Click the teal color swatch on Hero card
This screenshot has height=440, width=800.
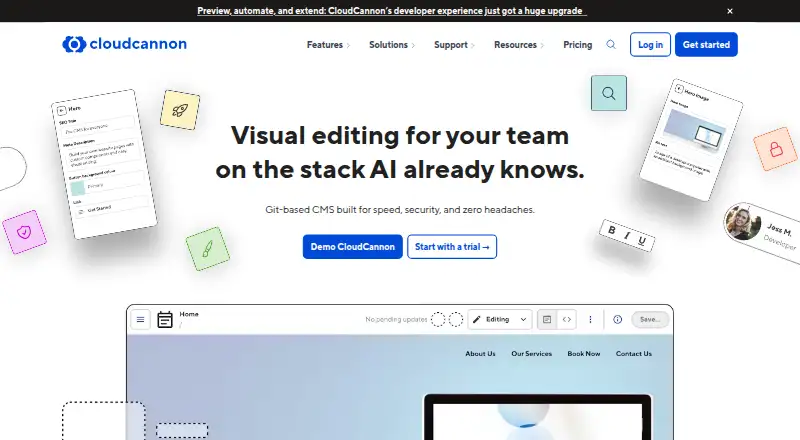tap(78, 188)
